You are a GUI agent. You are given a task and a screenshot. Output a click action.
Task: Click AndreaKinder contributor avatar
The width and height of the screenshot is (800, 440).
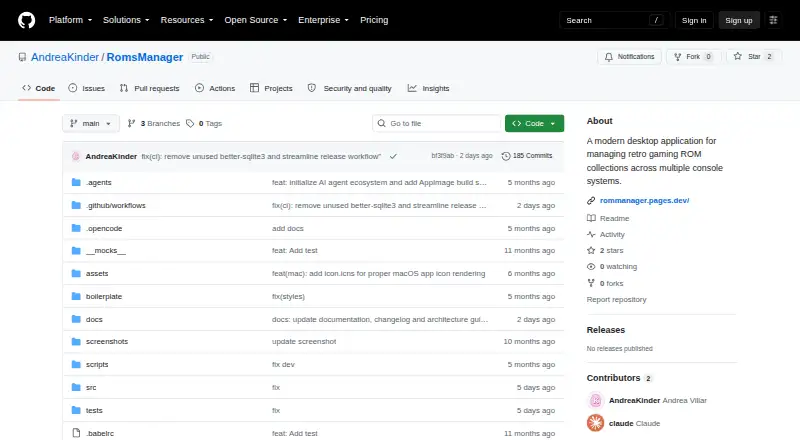click(595, 400)
